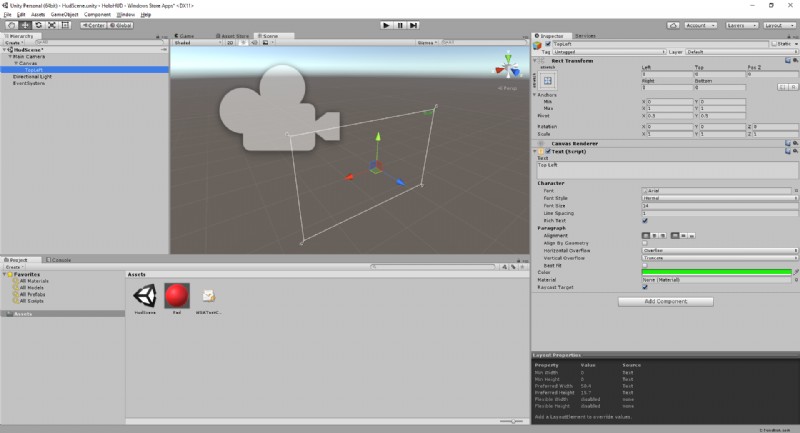The height and width of the screenshot is (433, 800).
Task: Toggle the Rich Text checkbox
Action: tap(644, 220)
